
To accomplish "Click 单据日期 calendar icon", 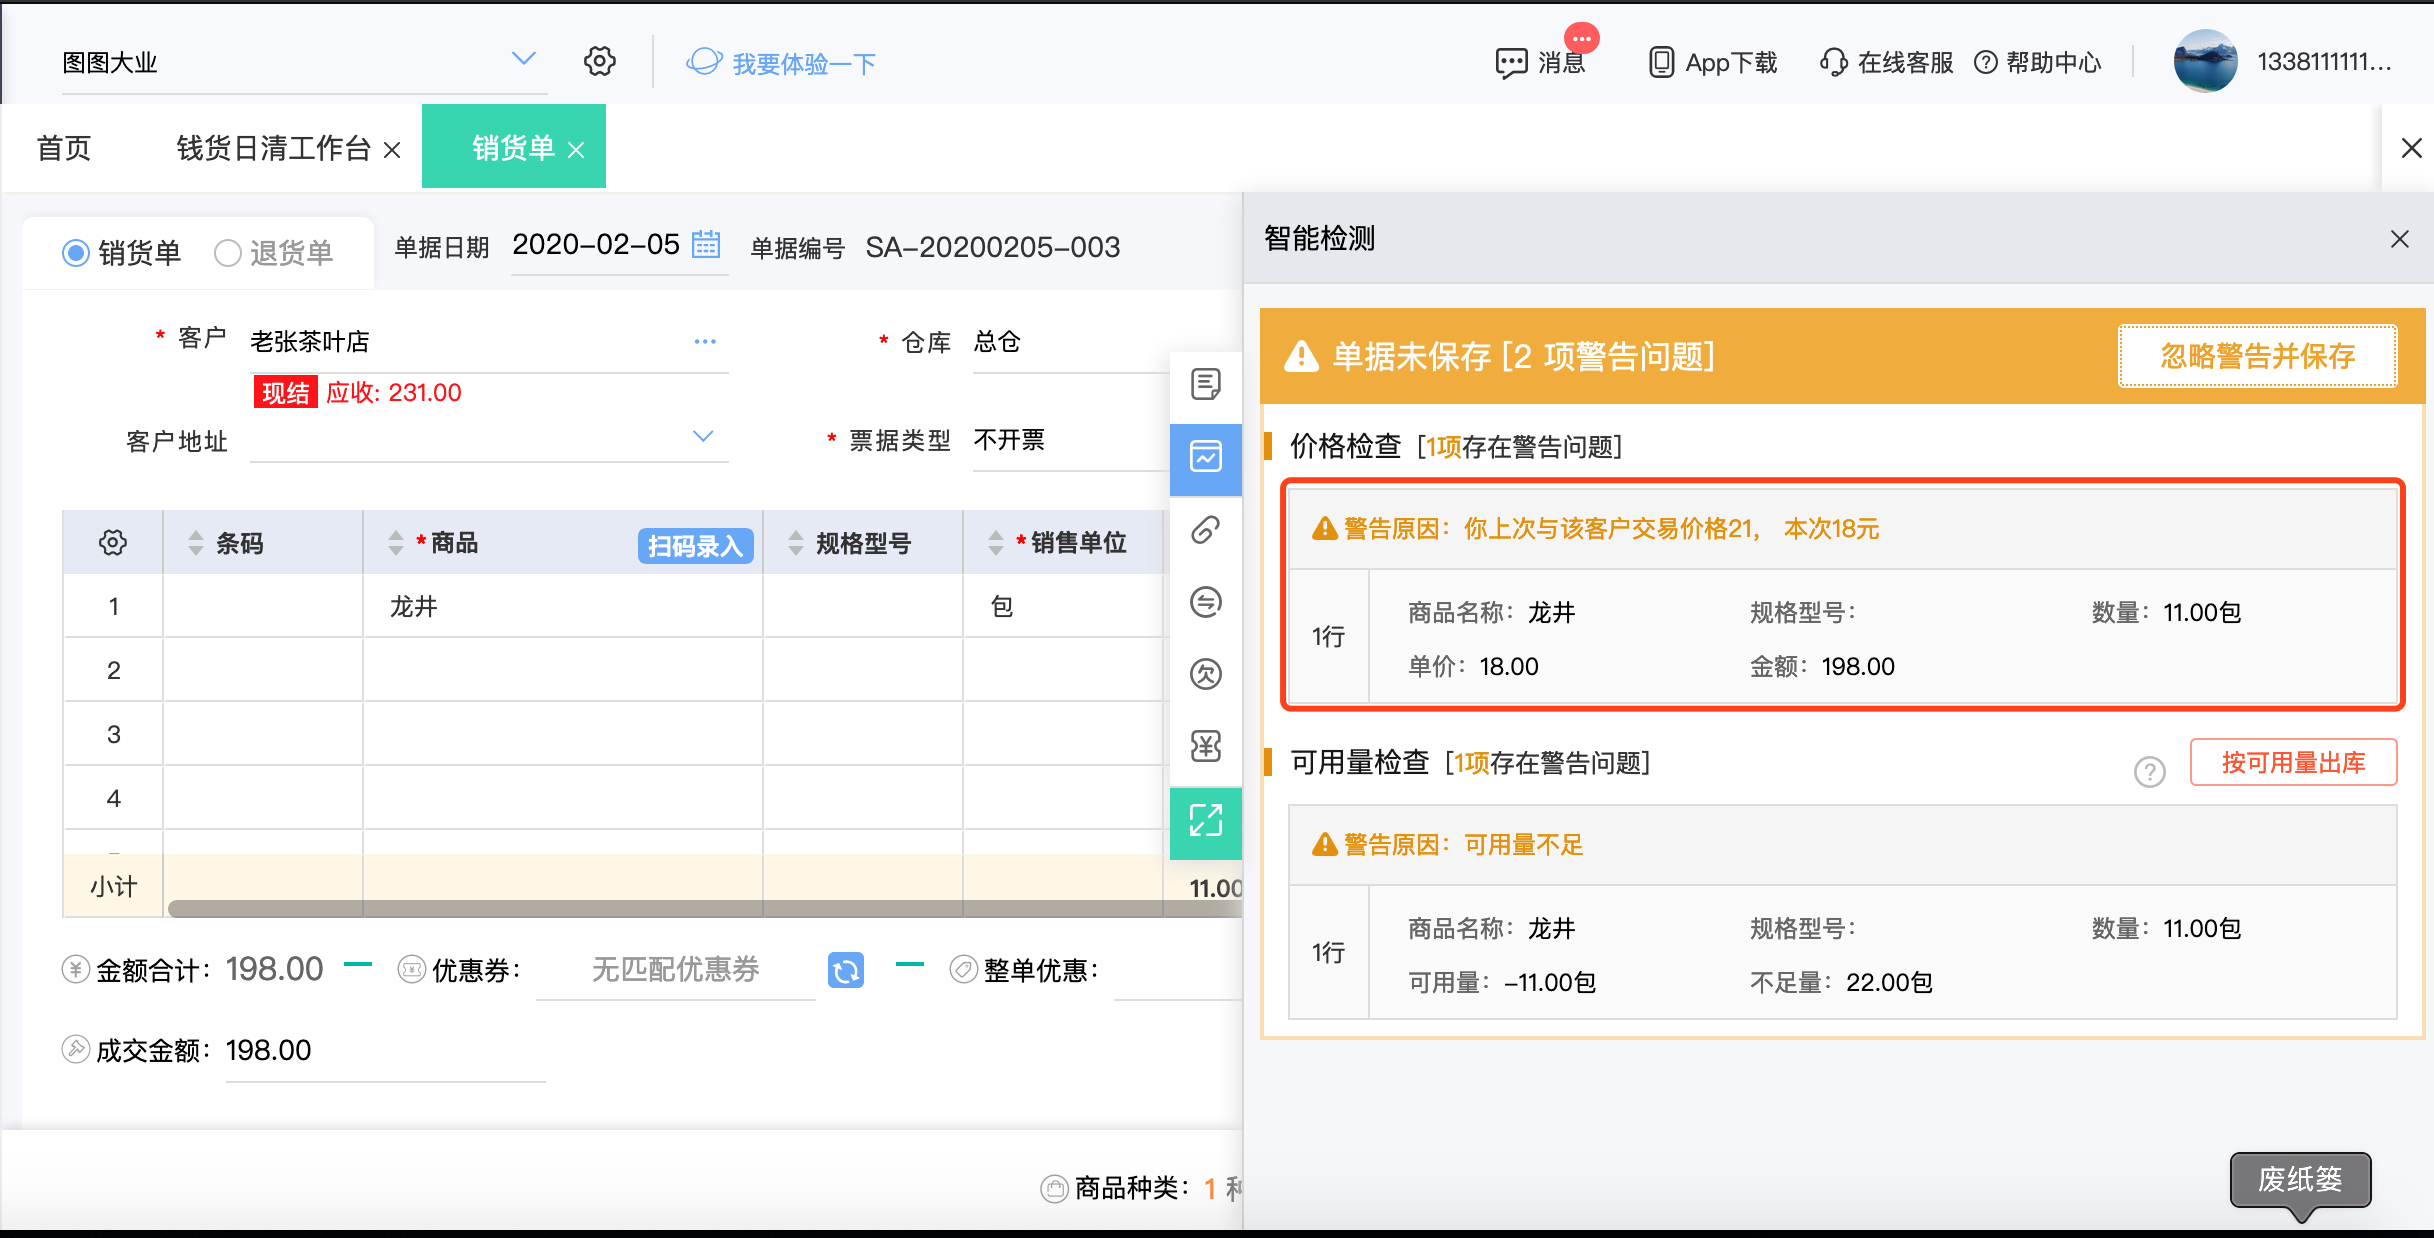I will [x=707, y=246].
